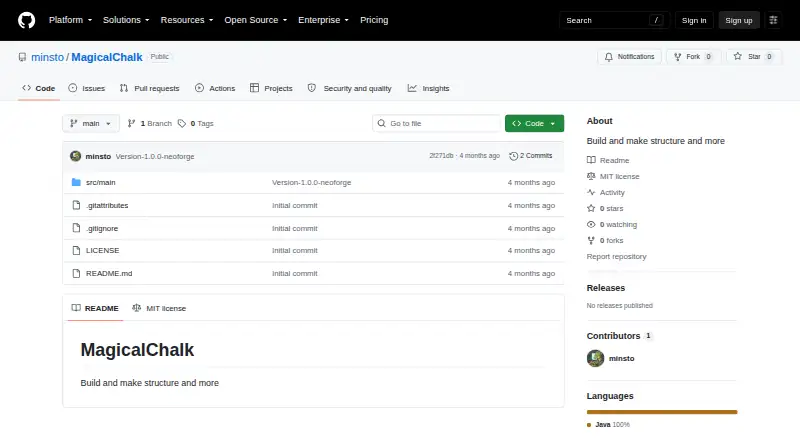Click minsto contributor avatar
The height and width of the screenshot is (440, 800).
(x=595, y=358)
